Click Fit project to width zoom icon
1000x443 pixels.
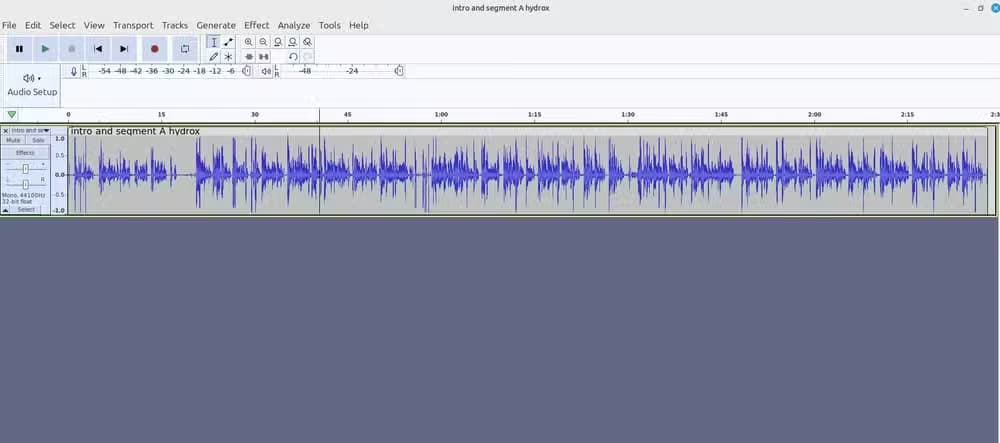pos(293,42)
